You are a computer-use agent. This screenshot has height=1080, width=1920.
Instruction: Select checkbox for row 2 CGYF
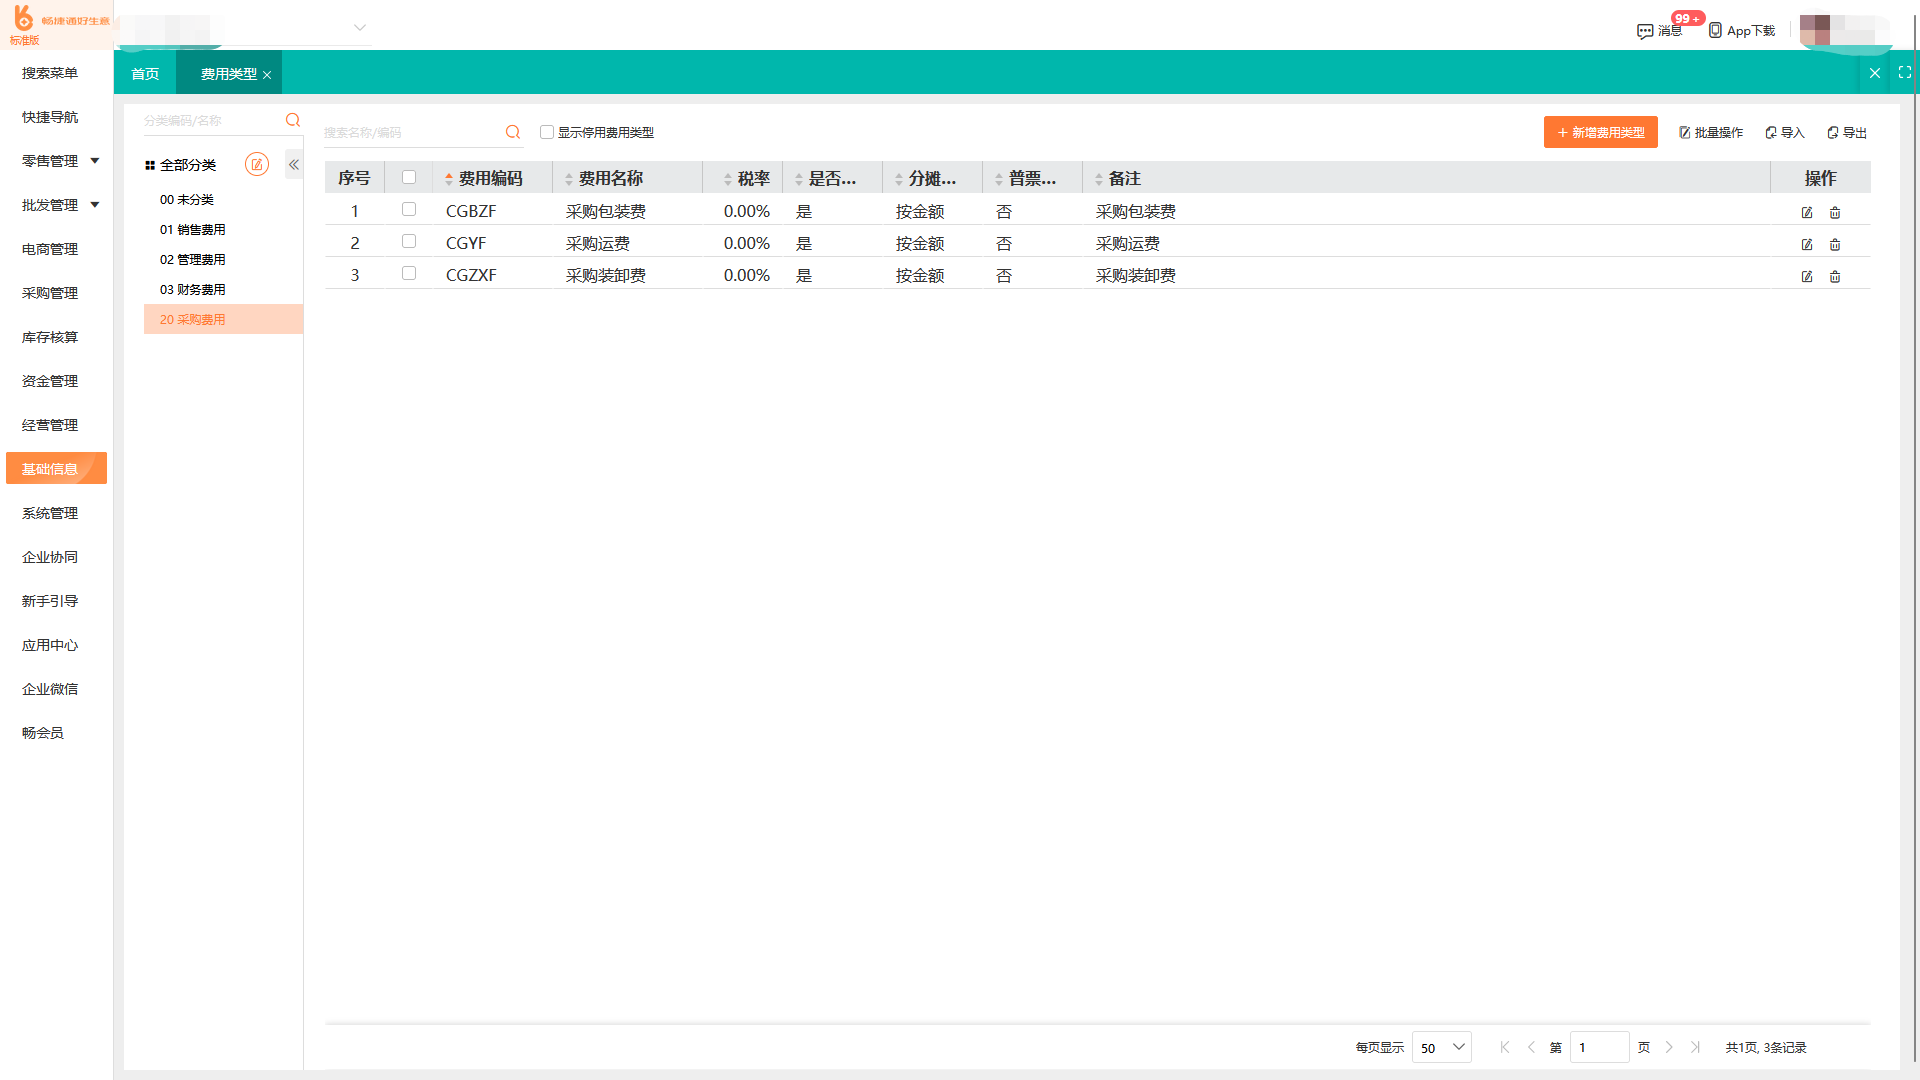click(x=407, y=243)
